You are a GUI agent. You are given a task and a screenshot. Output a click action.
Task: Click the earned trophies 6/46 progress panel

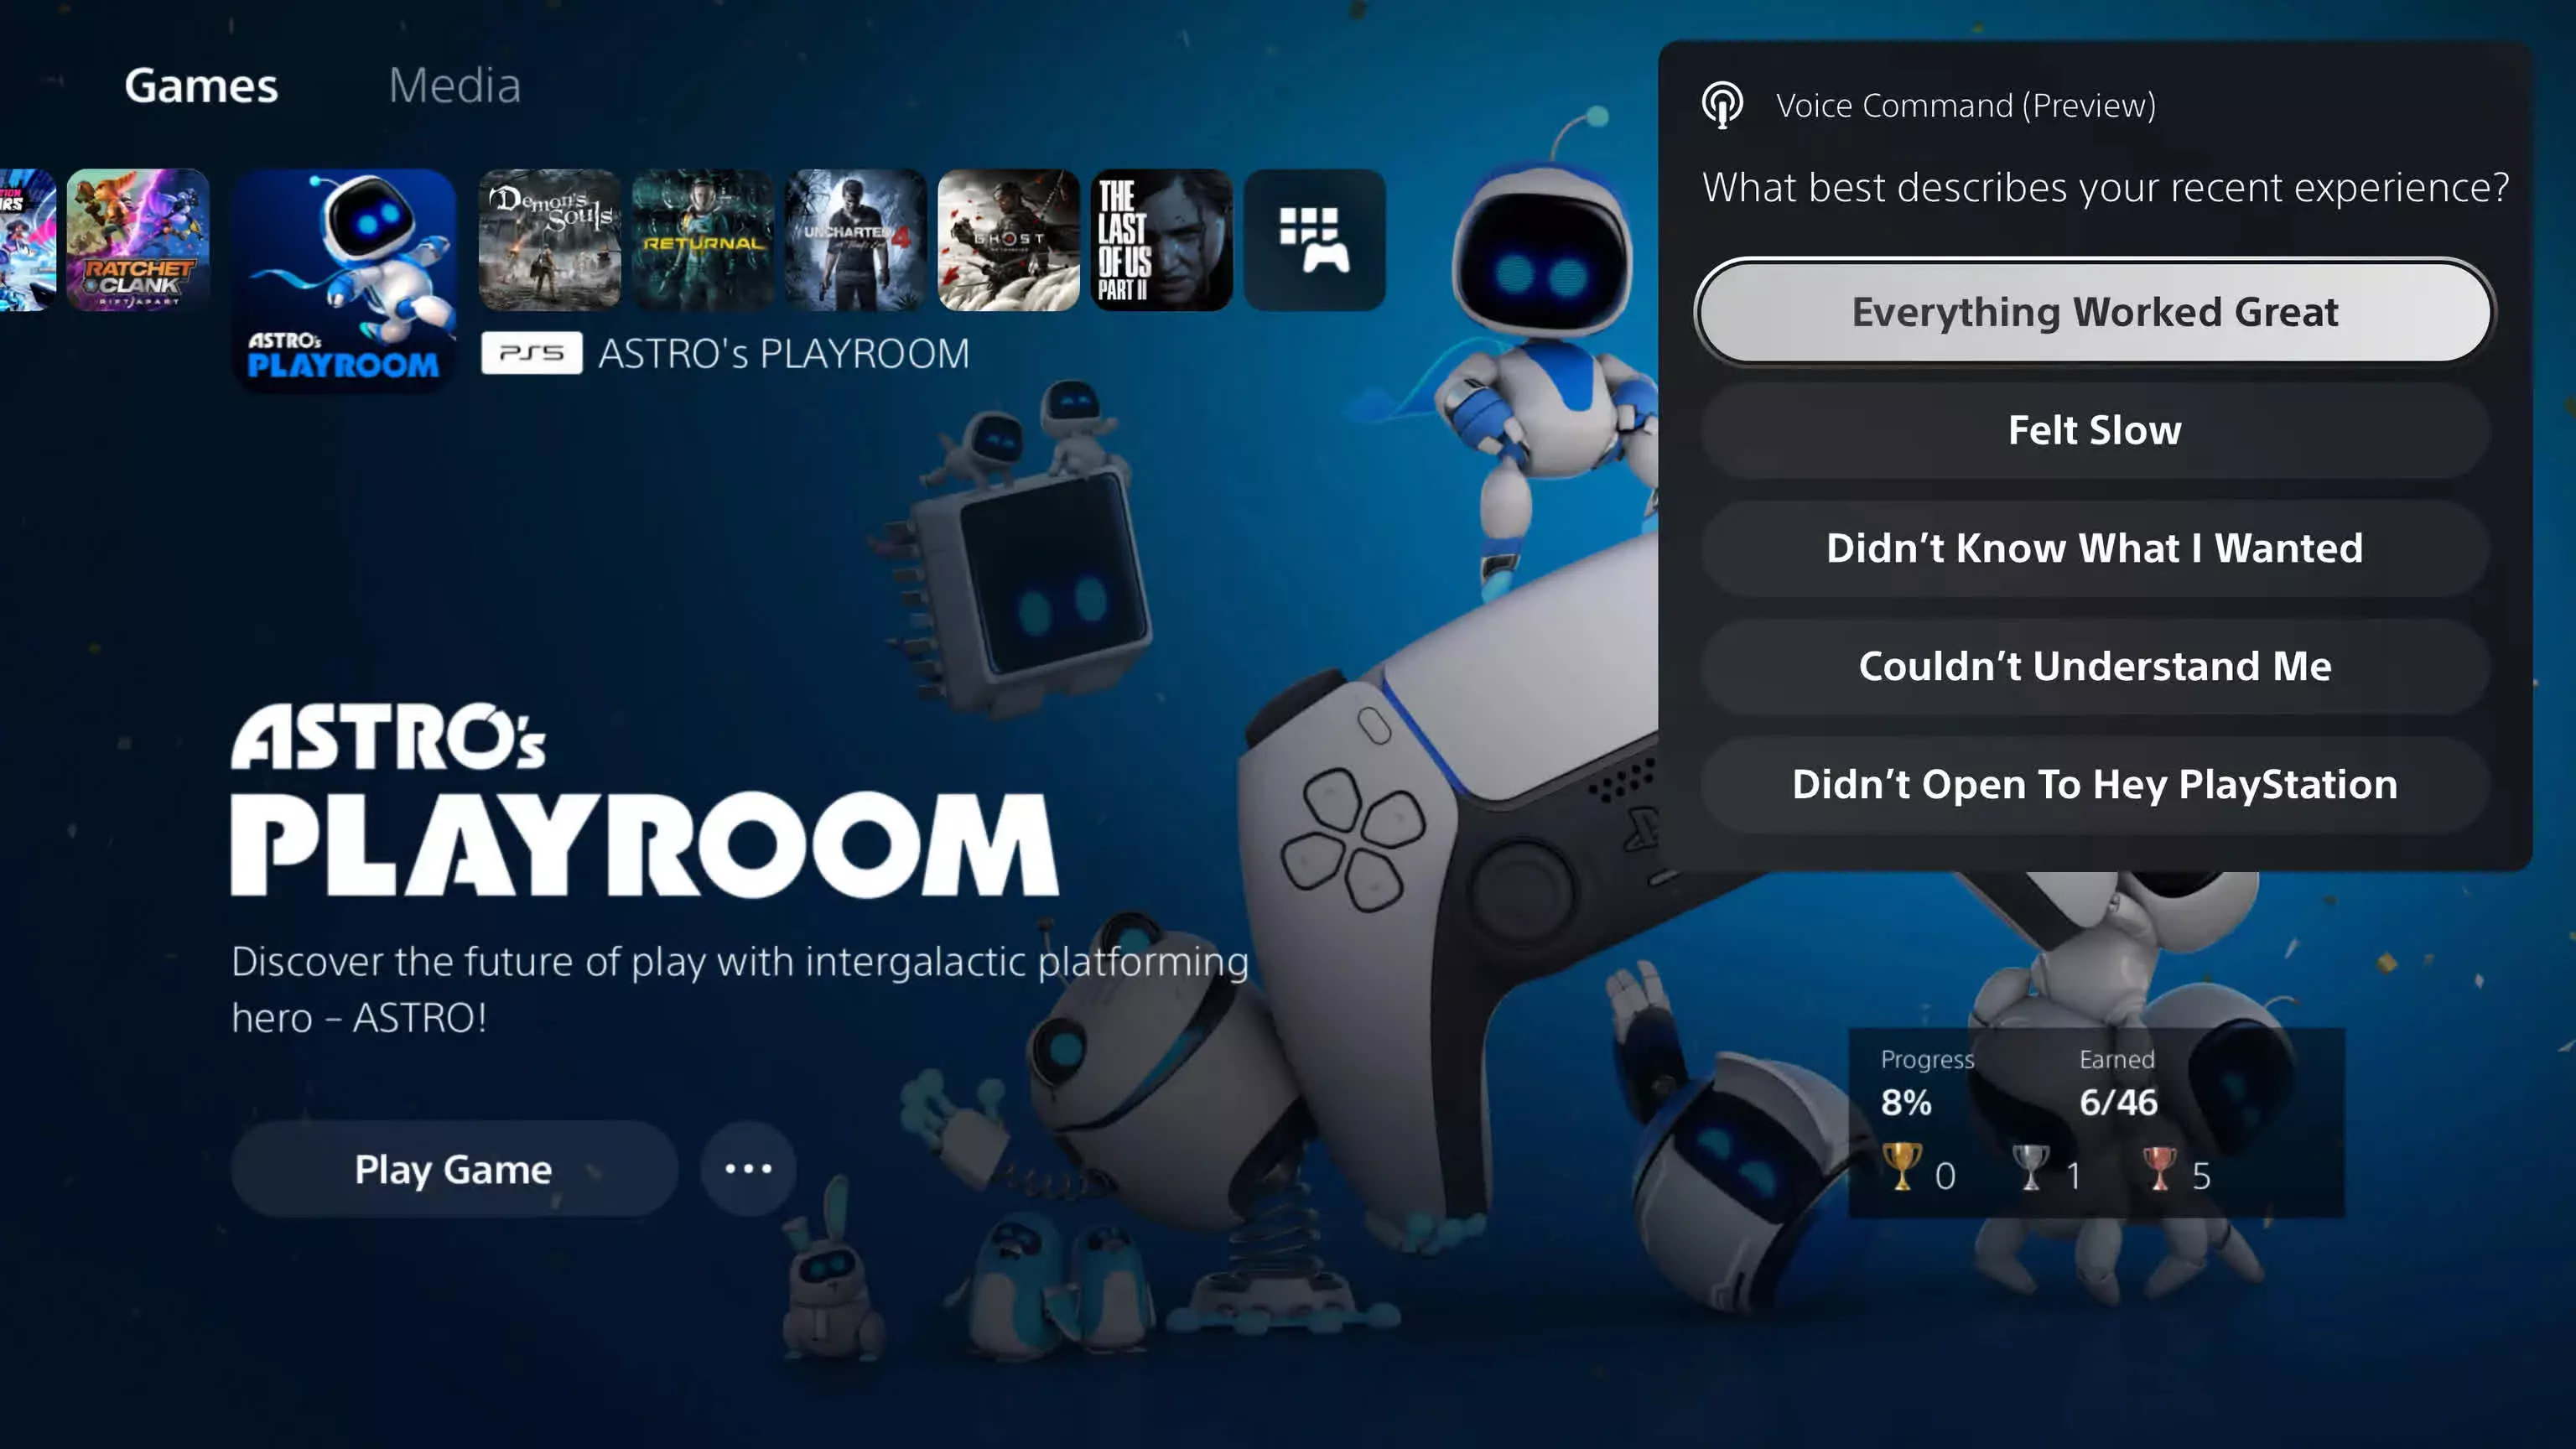[x=2095, y=1122]
